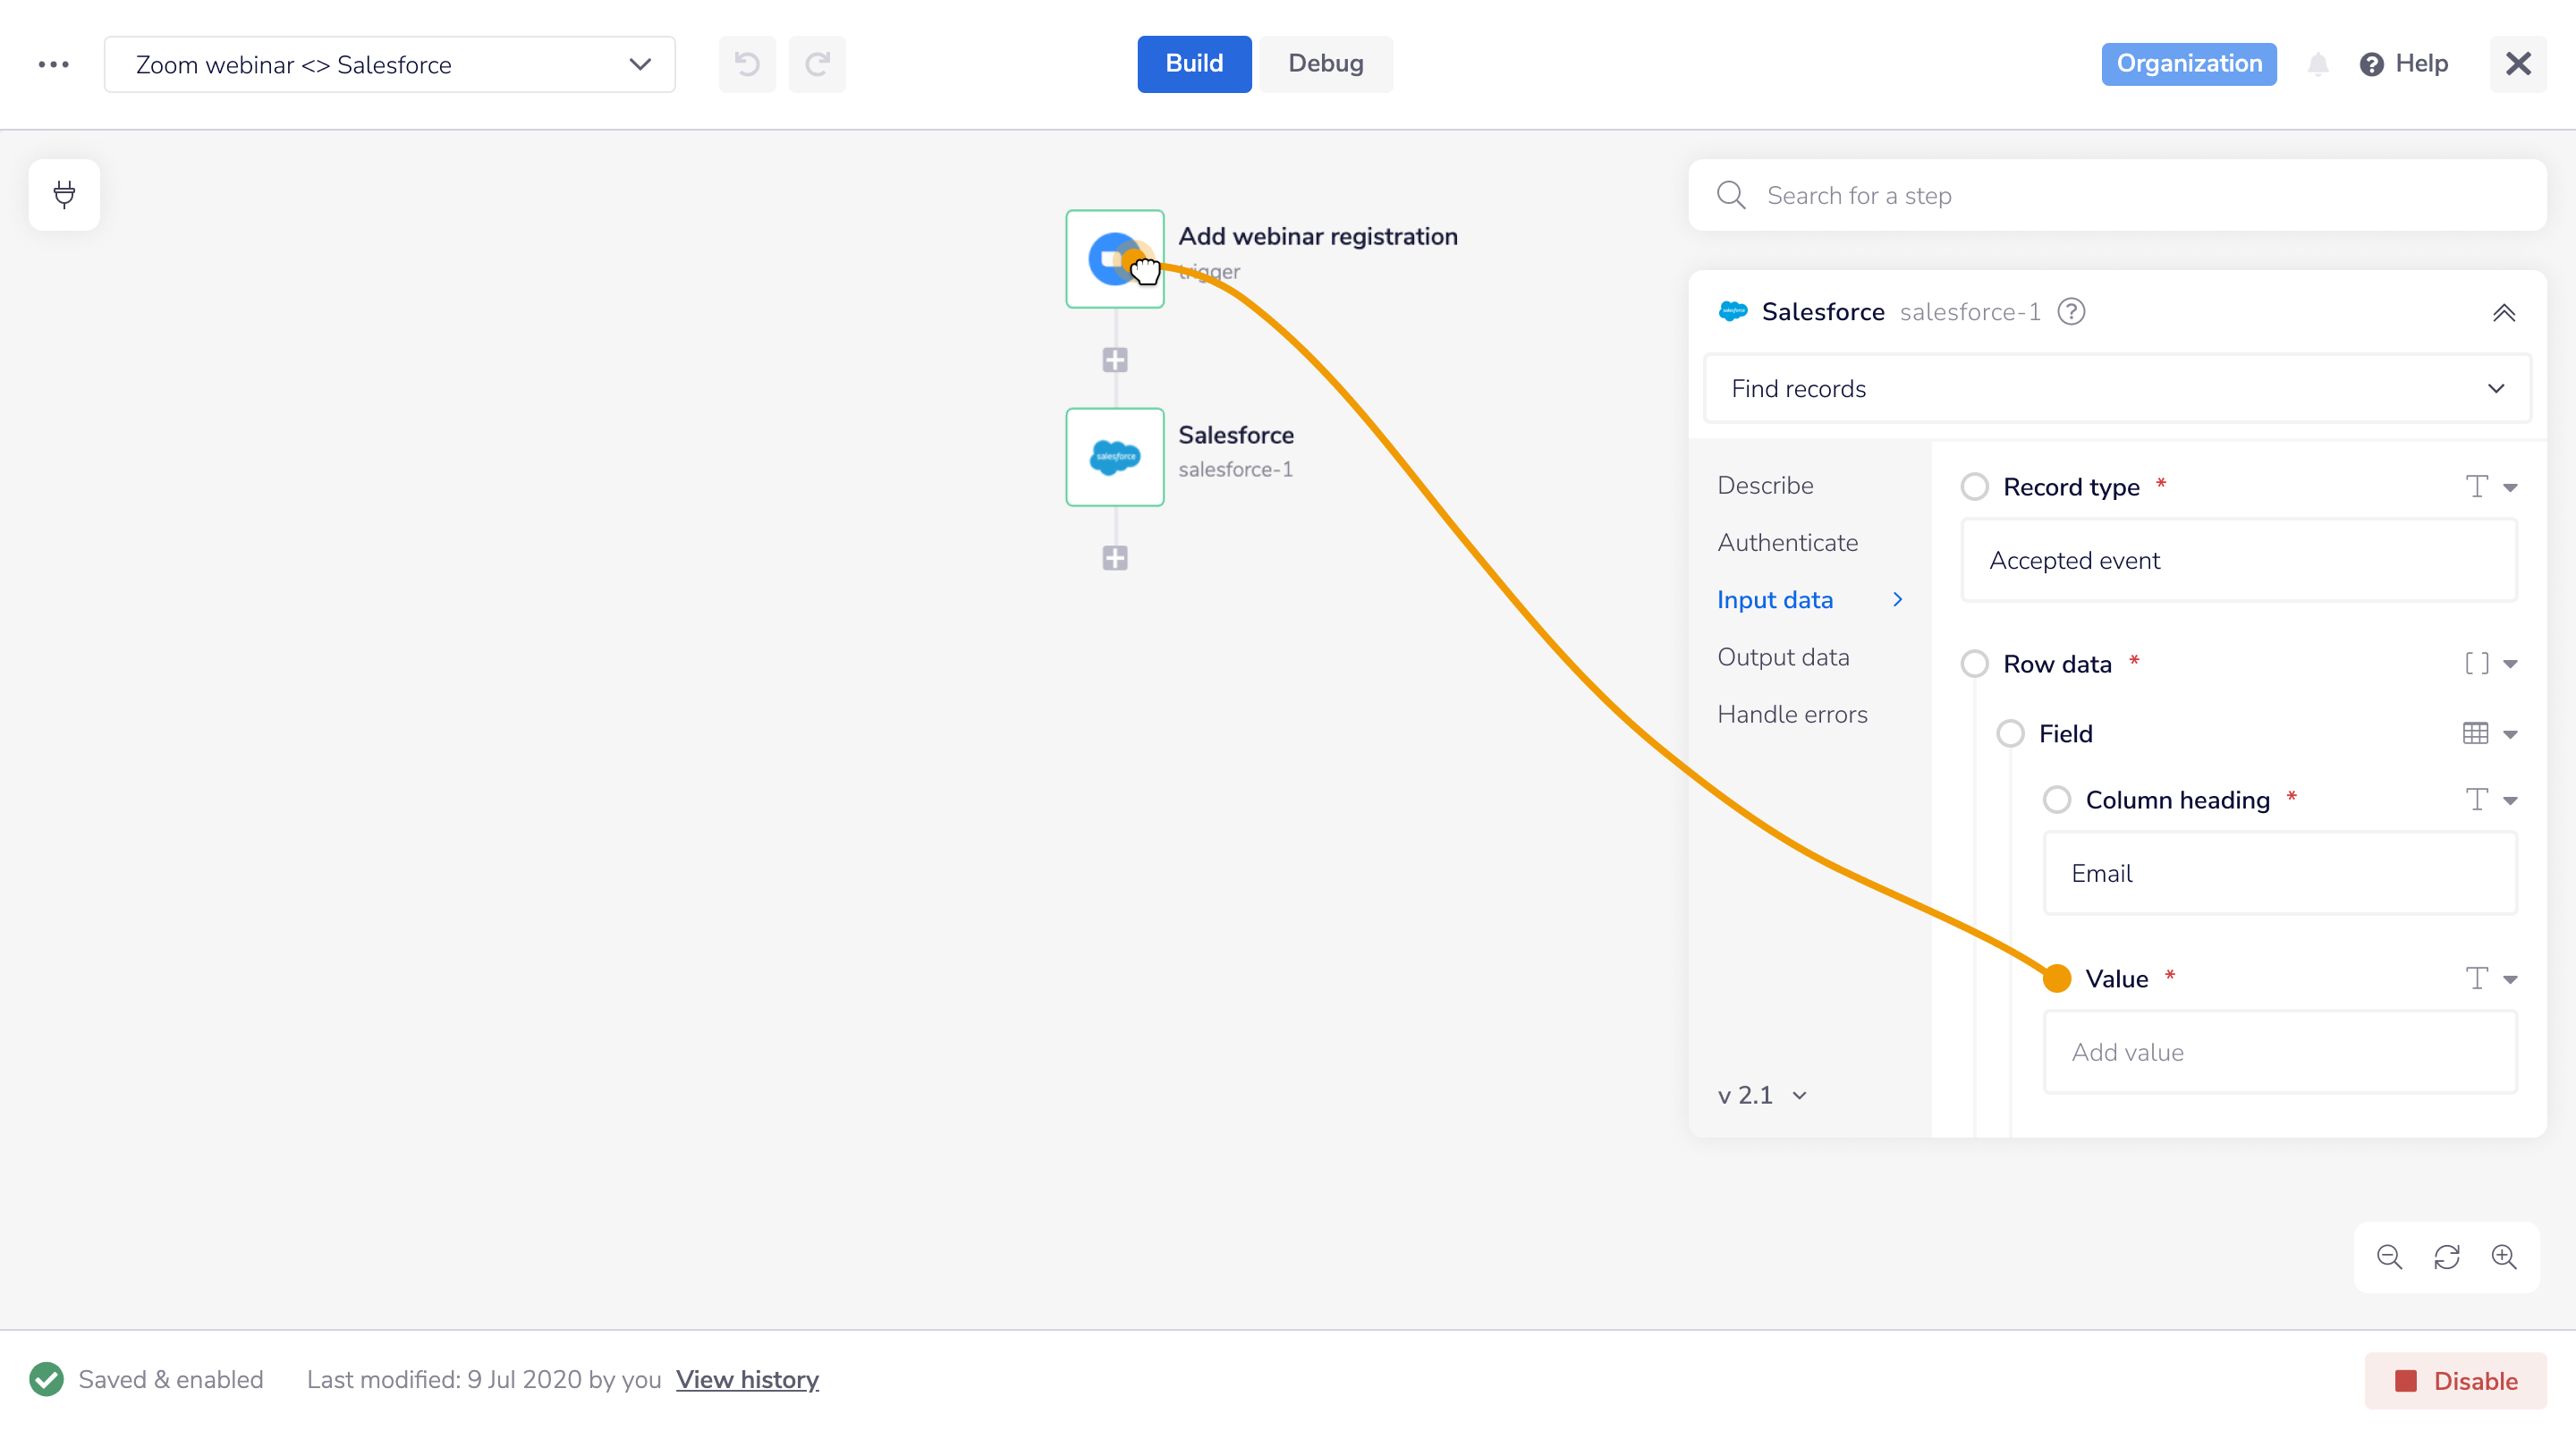Toggle the Record type radio button
Viewport: 2576px width, 1431px height.
point(1975,487)
